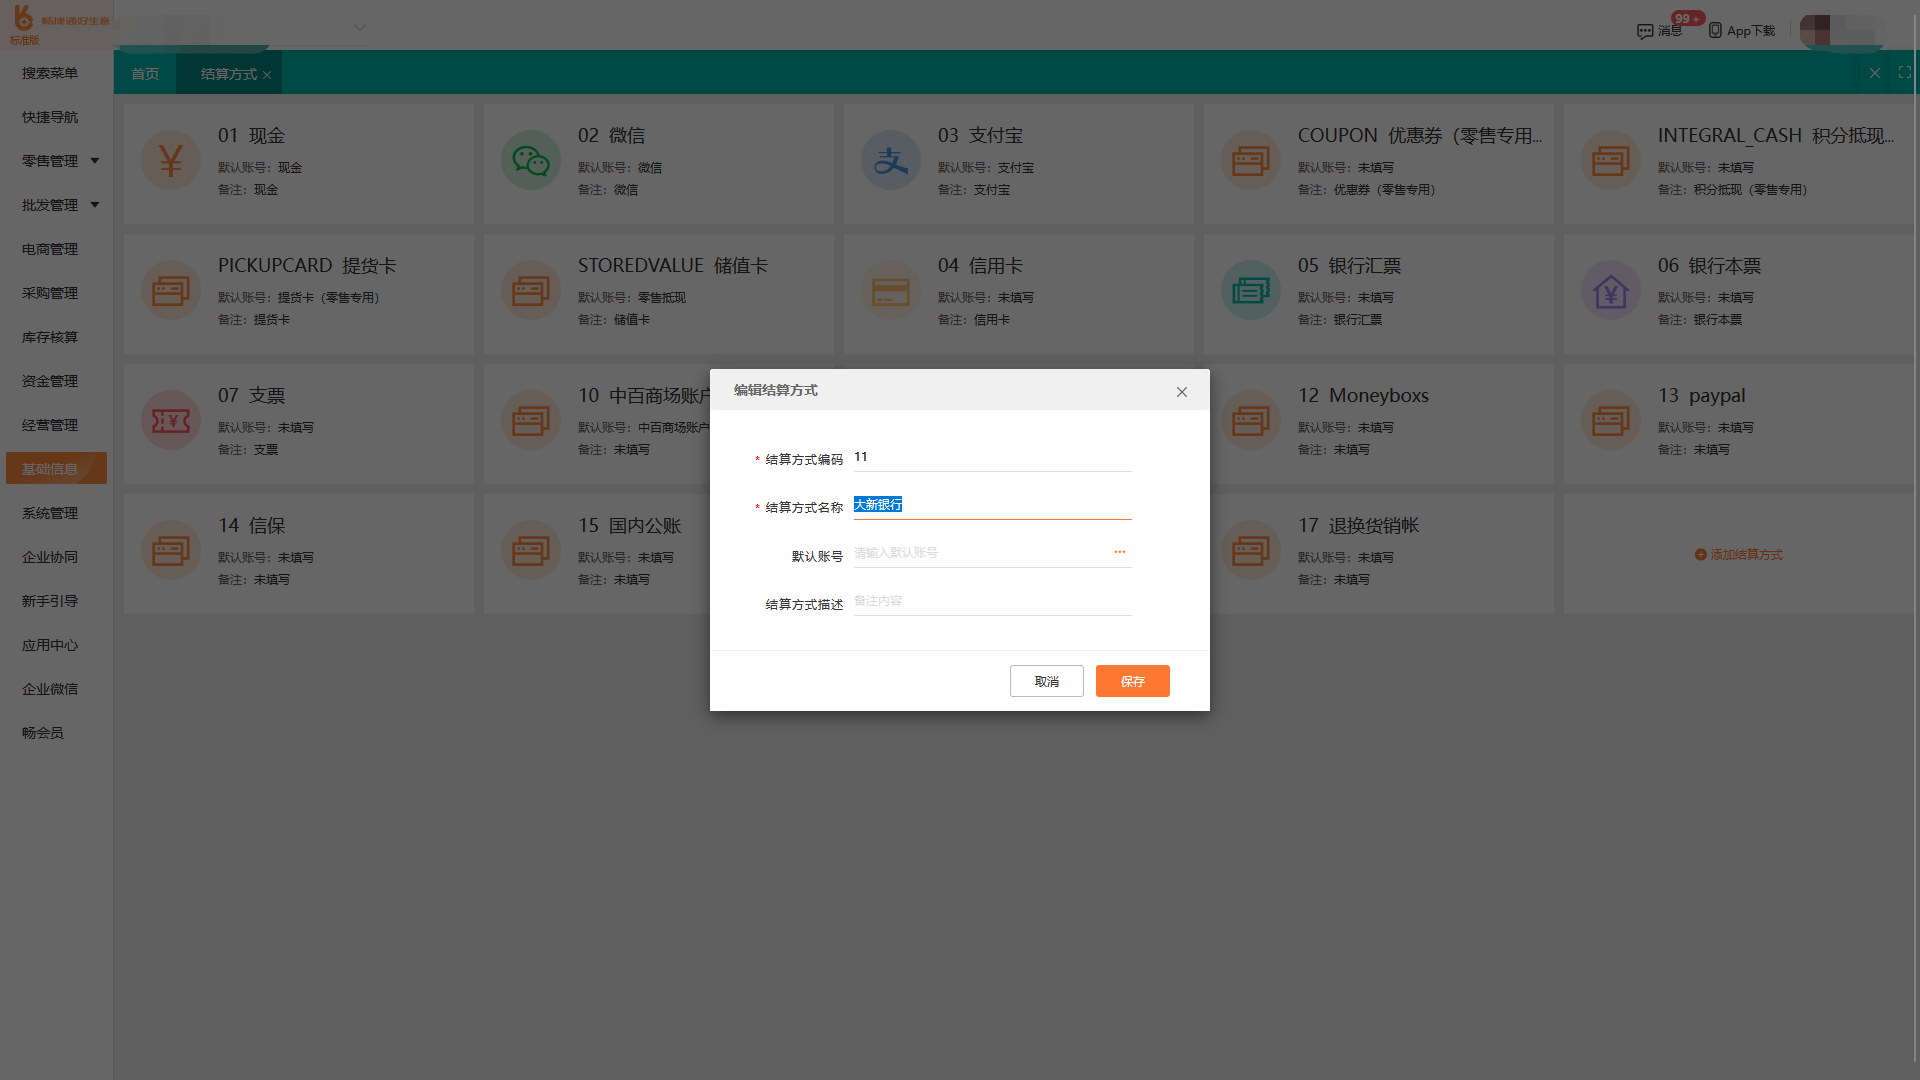This screenshot has height=1080, width=1920.
Task: Click the default account input field
Action: 982,553
